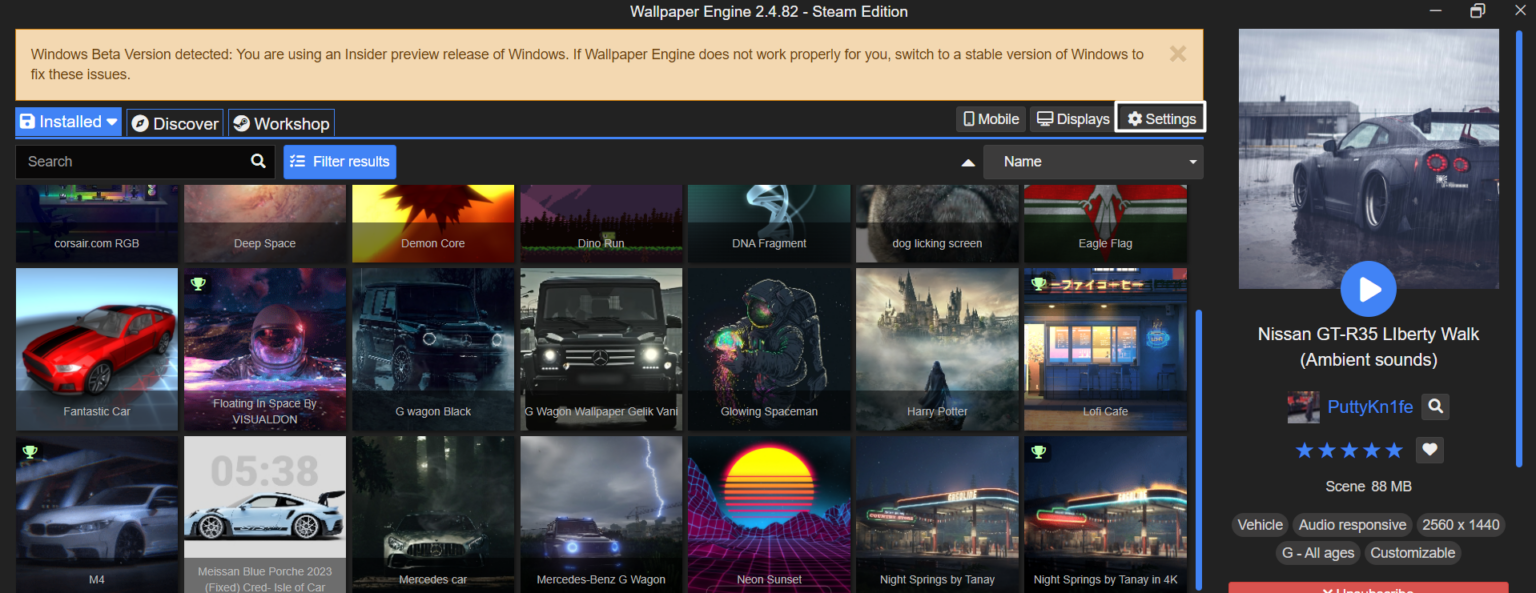Switch to the Discover tab
Viewport: 1536px width, 593px height.
pos(174,122)
